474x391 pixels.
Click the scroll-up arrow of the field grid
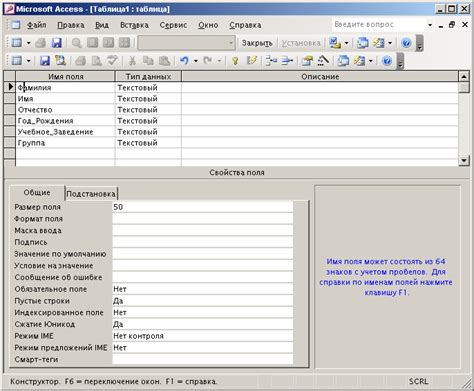[464, 77]
